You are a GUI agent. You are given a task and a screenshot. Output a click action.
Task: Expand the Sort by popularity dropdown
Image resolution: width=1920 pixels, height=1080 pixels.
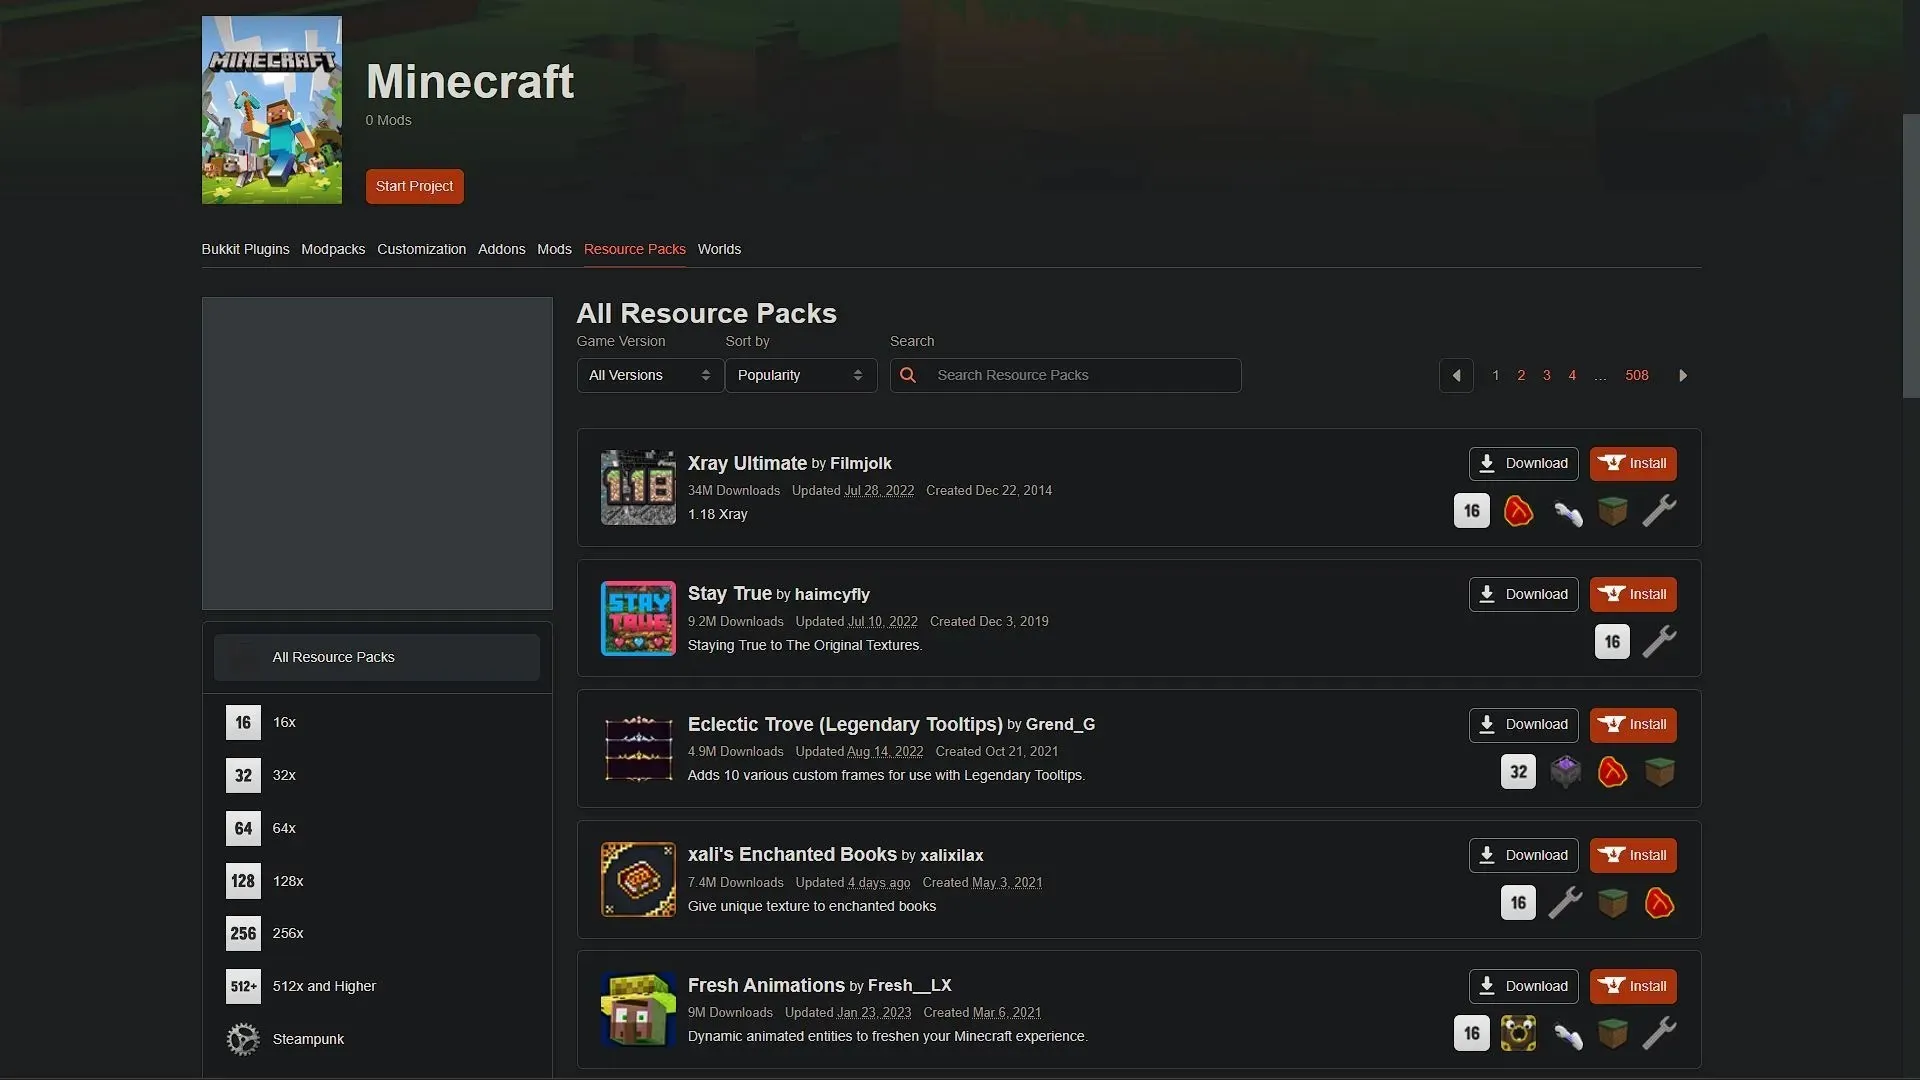(798, 375)
